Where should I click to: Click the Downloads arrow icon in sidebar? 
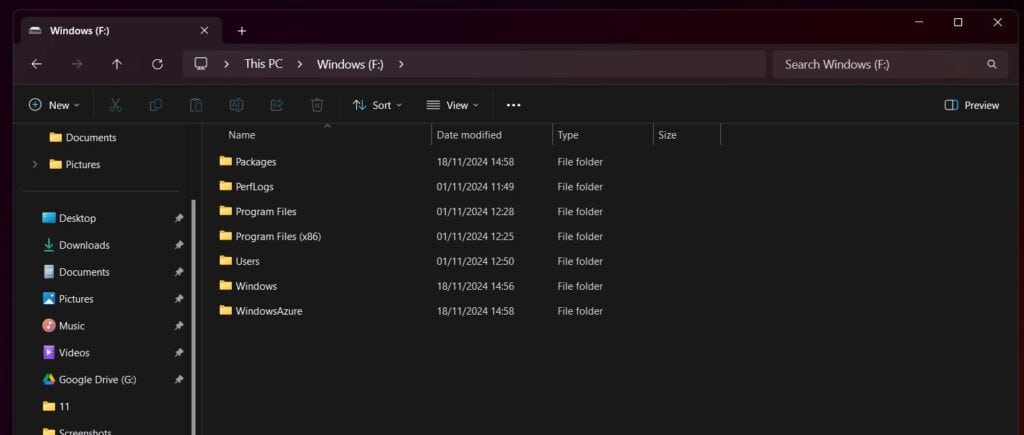[x=49, y=245]
